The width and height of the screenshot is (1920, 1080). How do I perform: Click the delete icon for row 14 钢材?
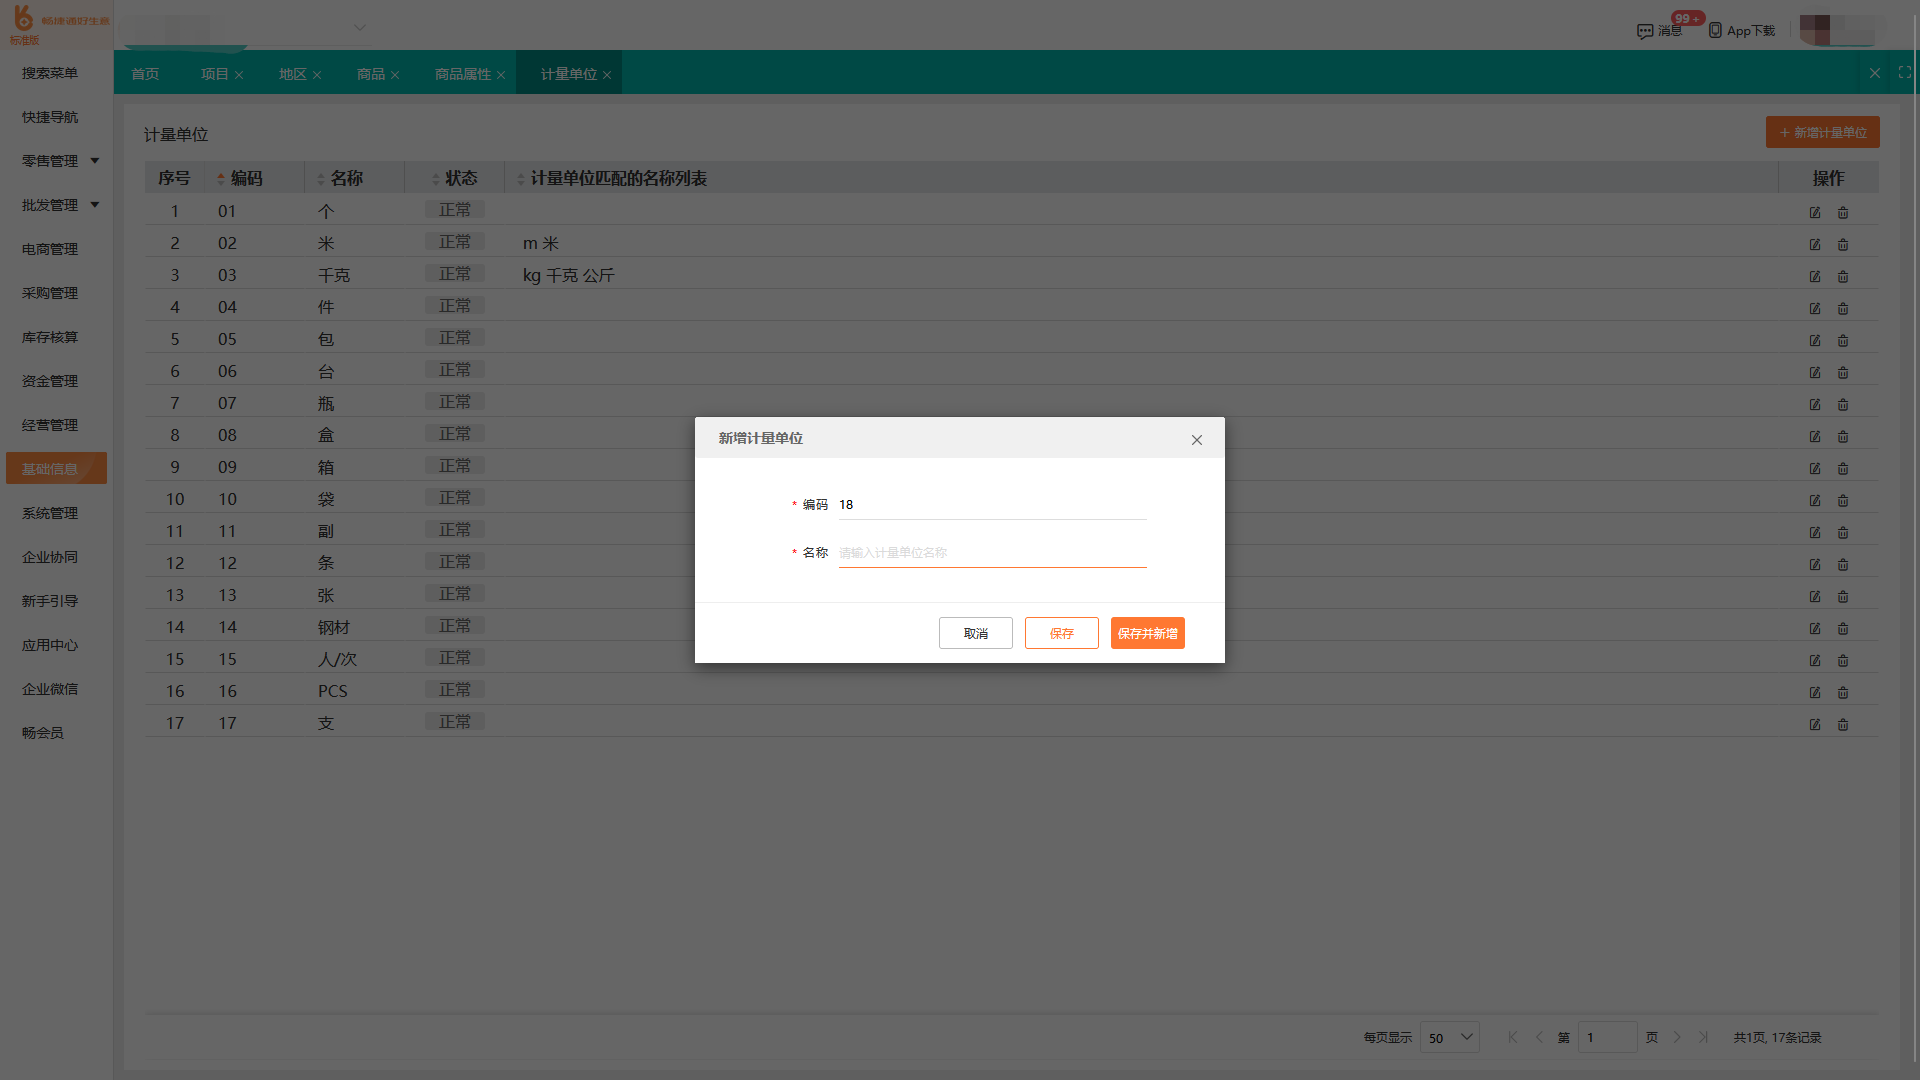(1844, 628)
